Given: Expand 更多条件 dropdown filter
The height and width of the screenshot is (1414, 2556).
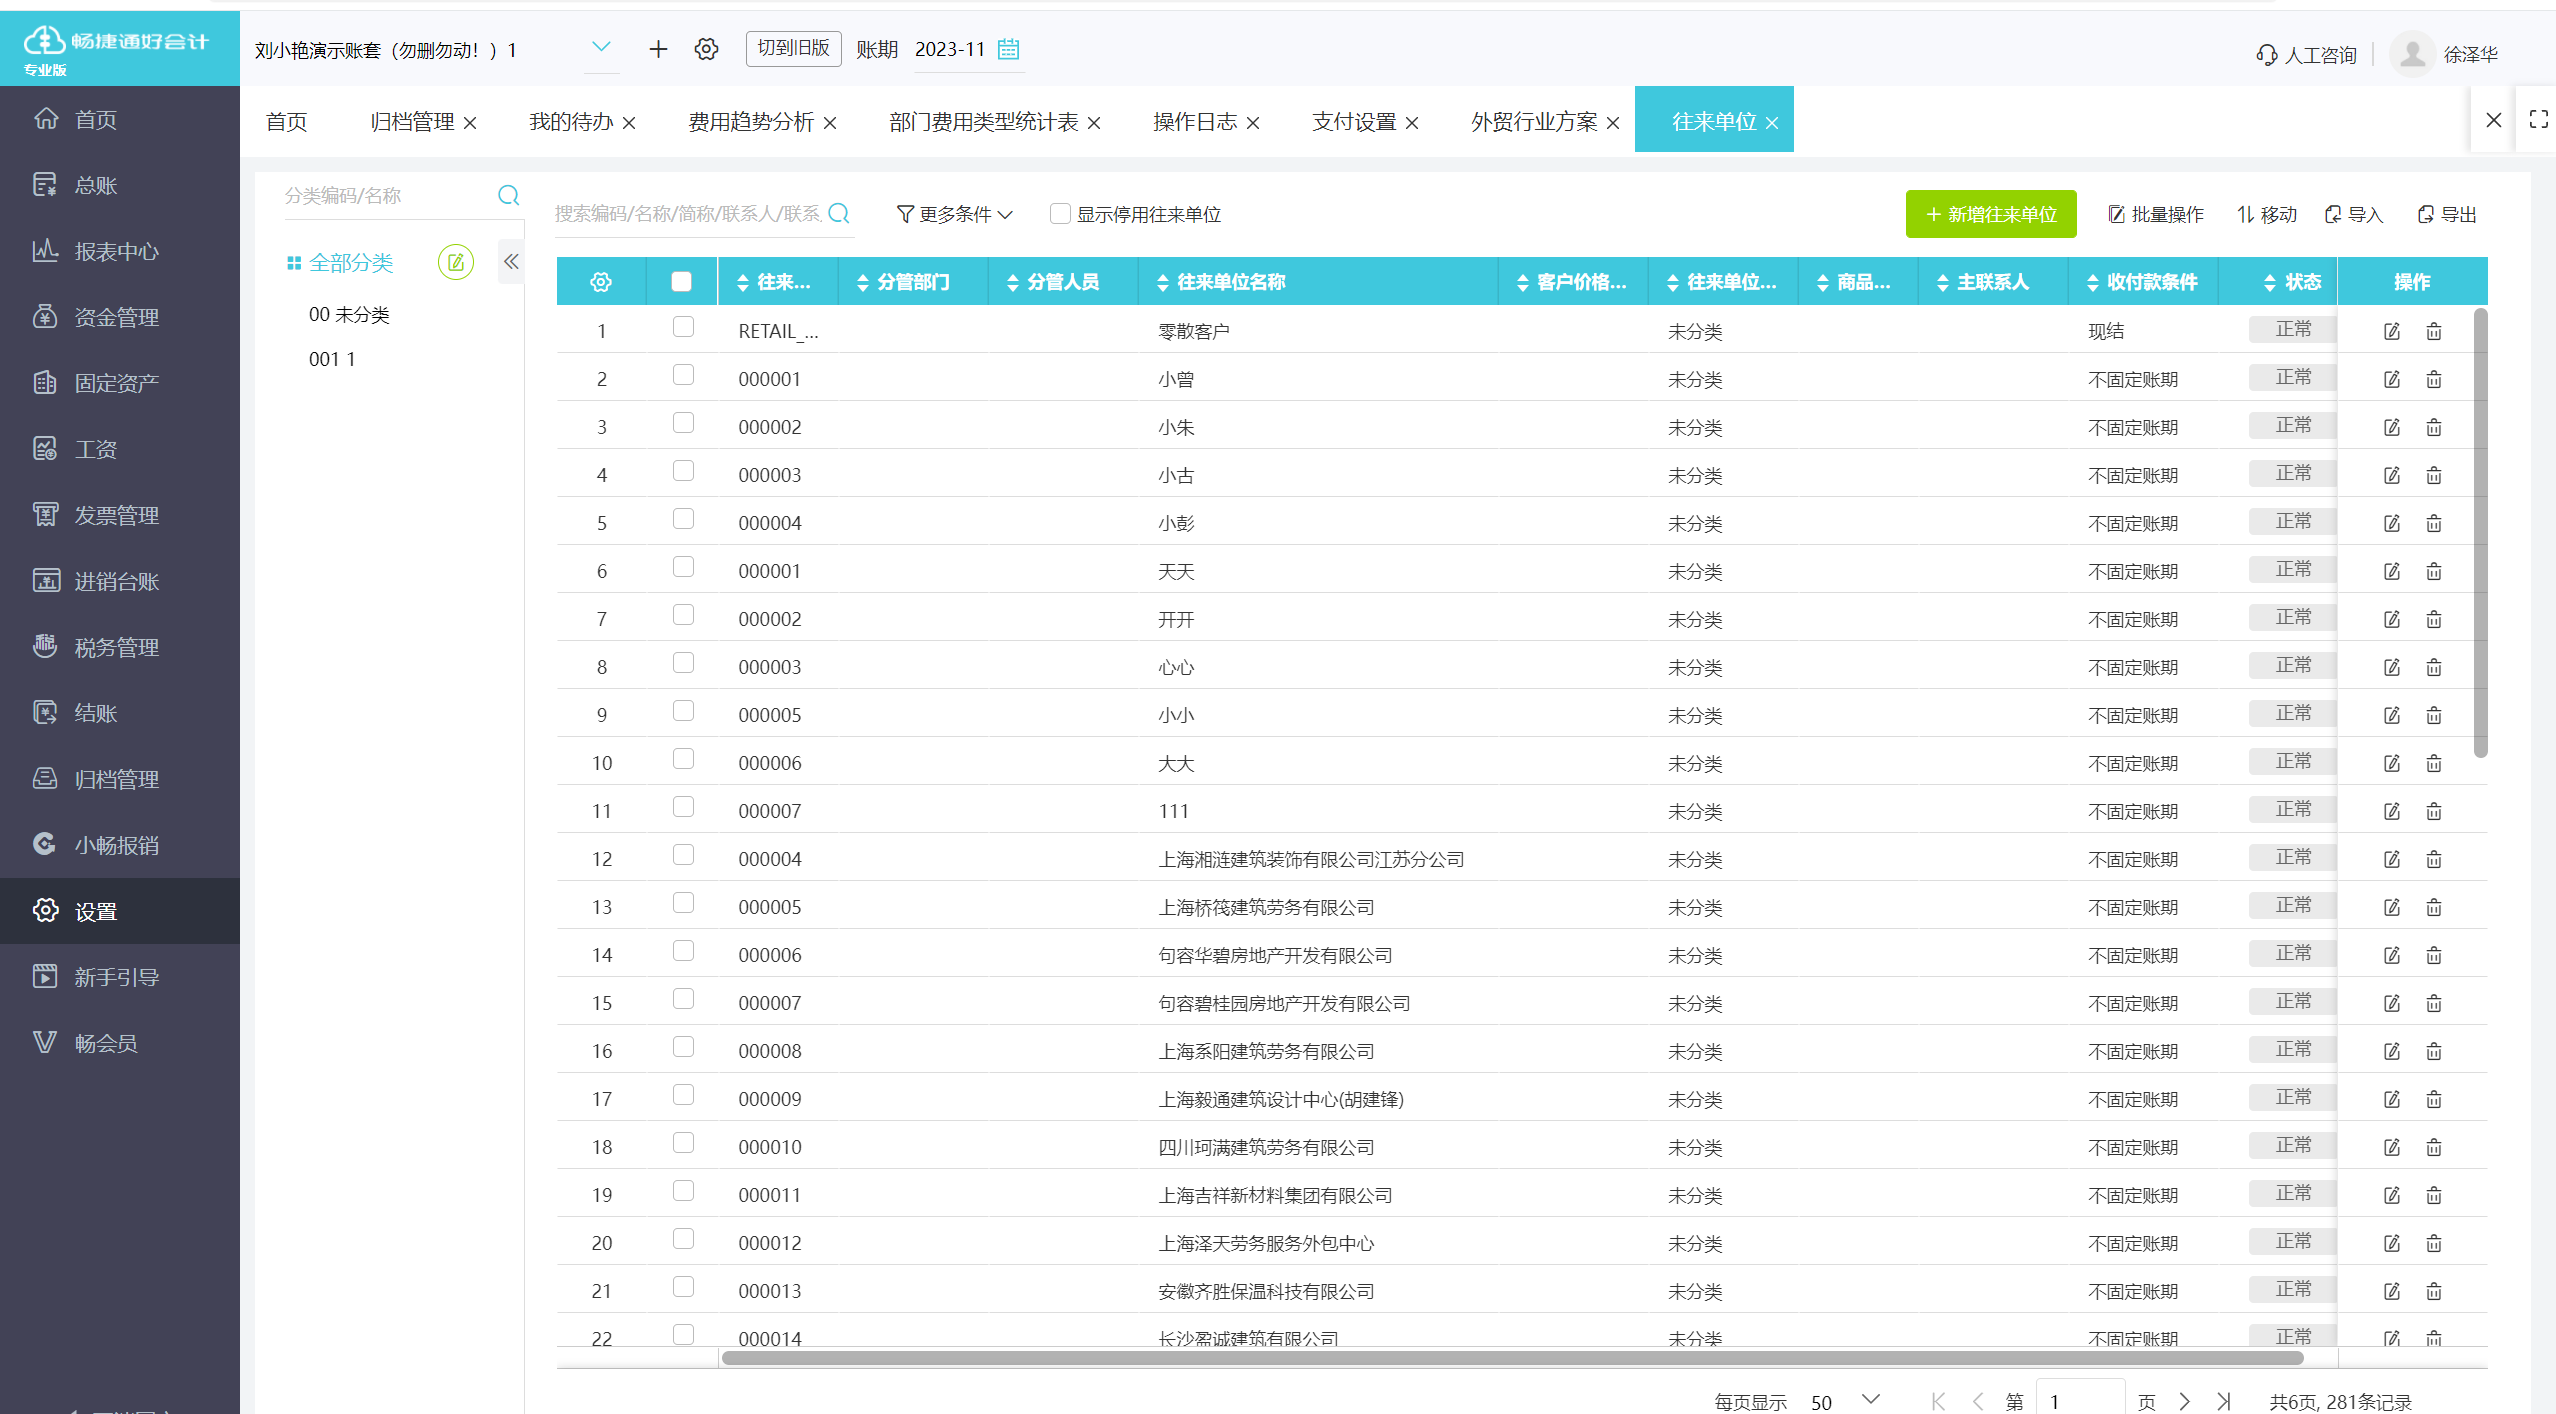Looking at the screenshot, I should click(952, 214).
